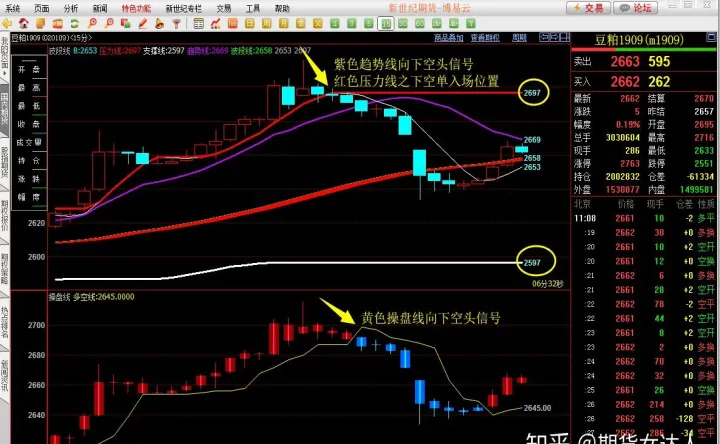Expand the 交易 menu in menu bar

pyautogui.click(x=224, y=7)
